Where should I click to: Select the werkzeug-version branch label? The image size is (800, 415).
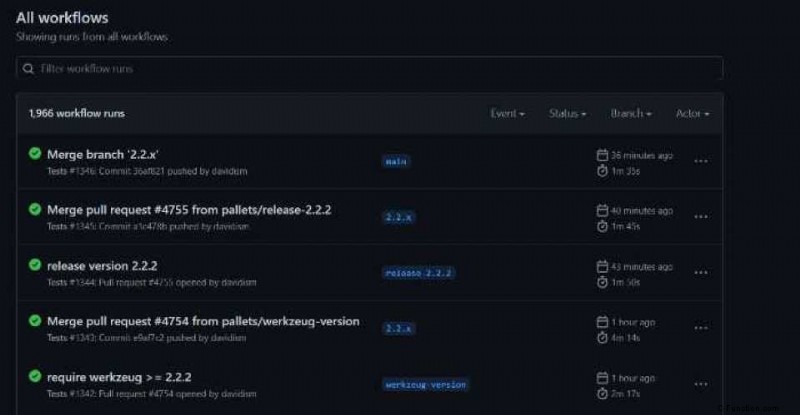point(425,384)
